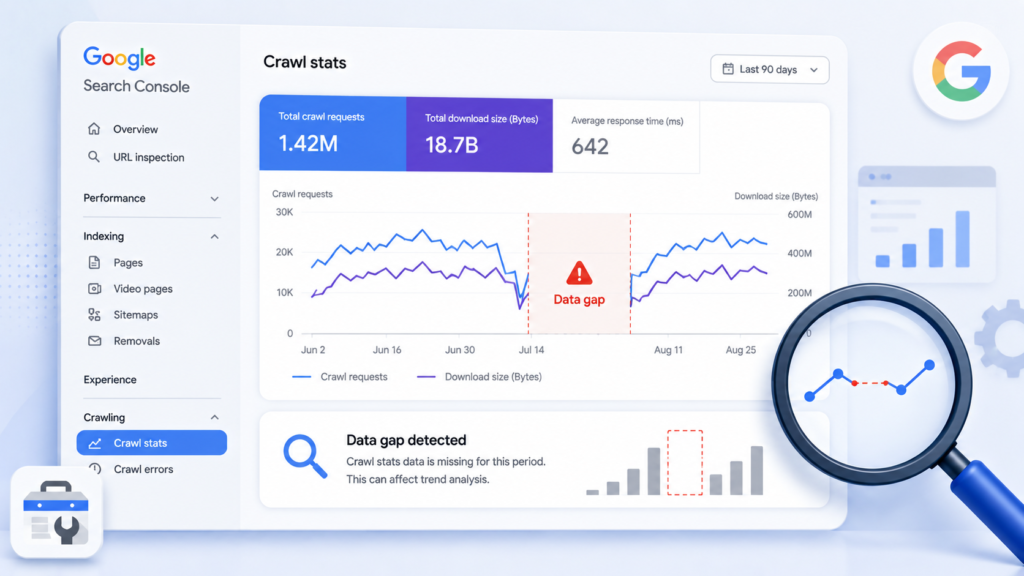Click the Aug 11 axis label
Image resolution: width=1024 pixels, height=576 pixels.
tap(668, 350)
